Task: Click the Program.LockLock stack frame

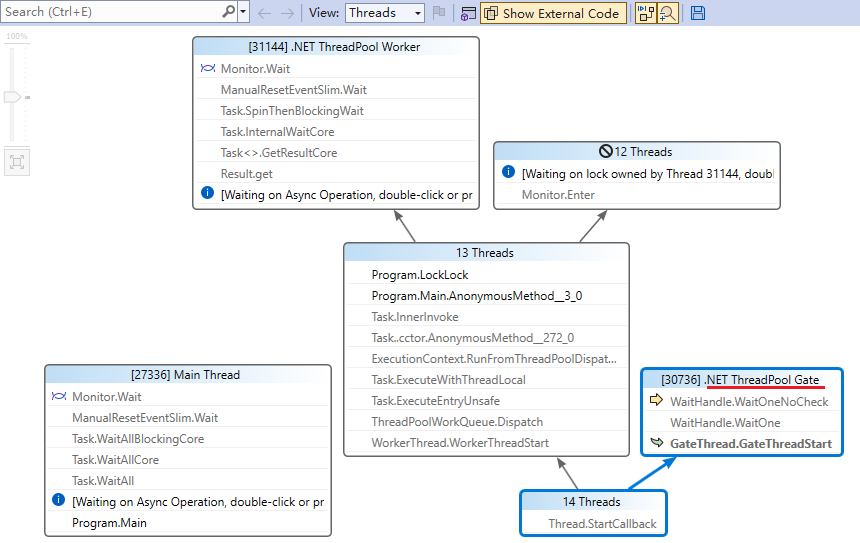Action: click(420, 274)
